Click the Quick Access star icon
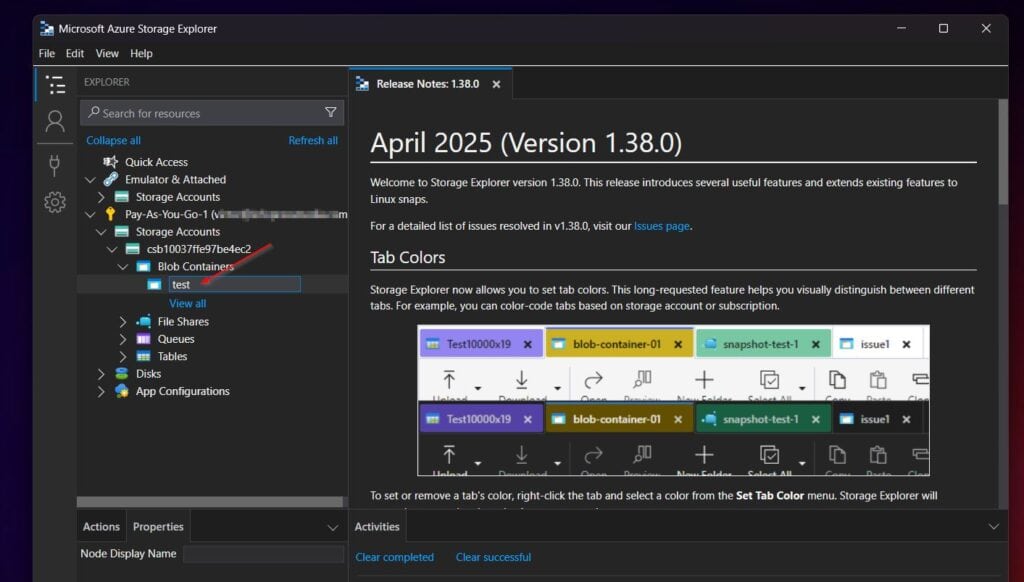 pos(110,161)
